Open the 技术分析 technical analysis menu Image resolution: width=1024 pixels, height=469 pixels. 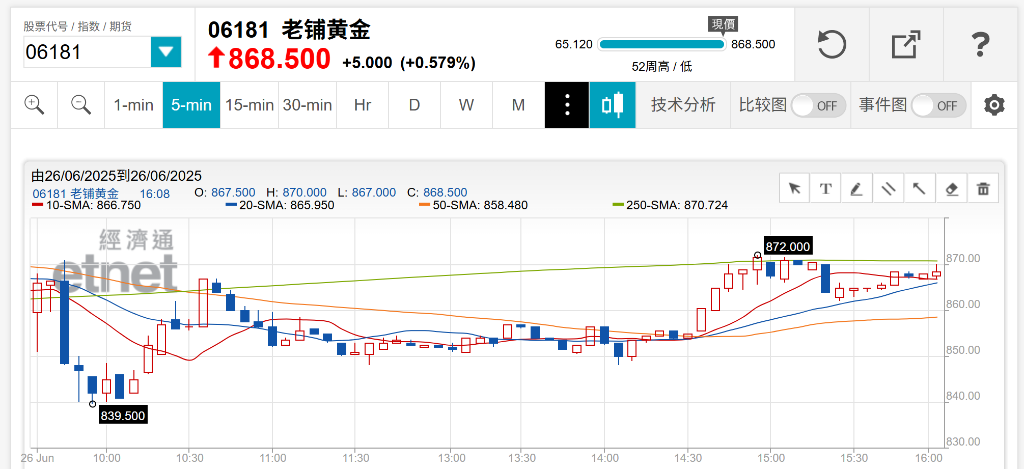(x=683, y=105)
